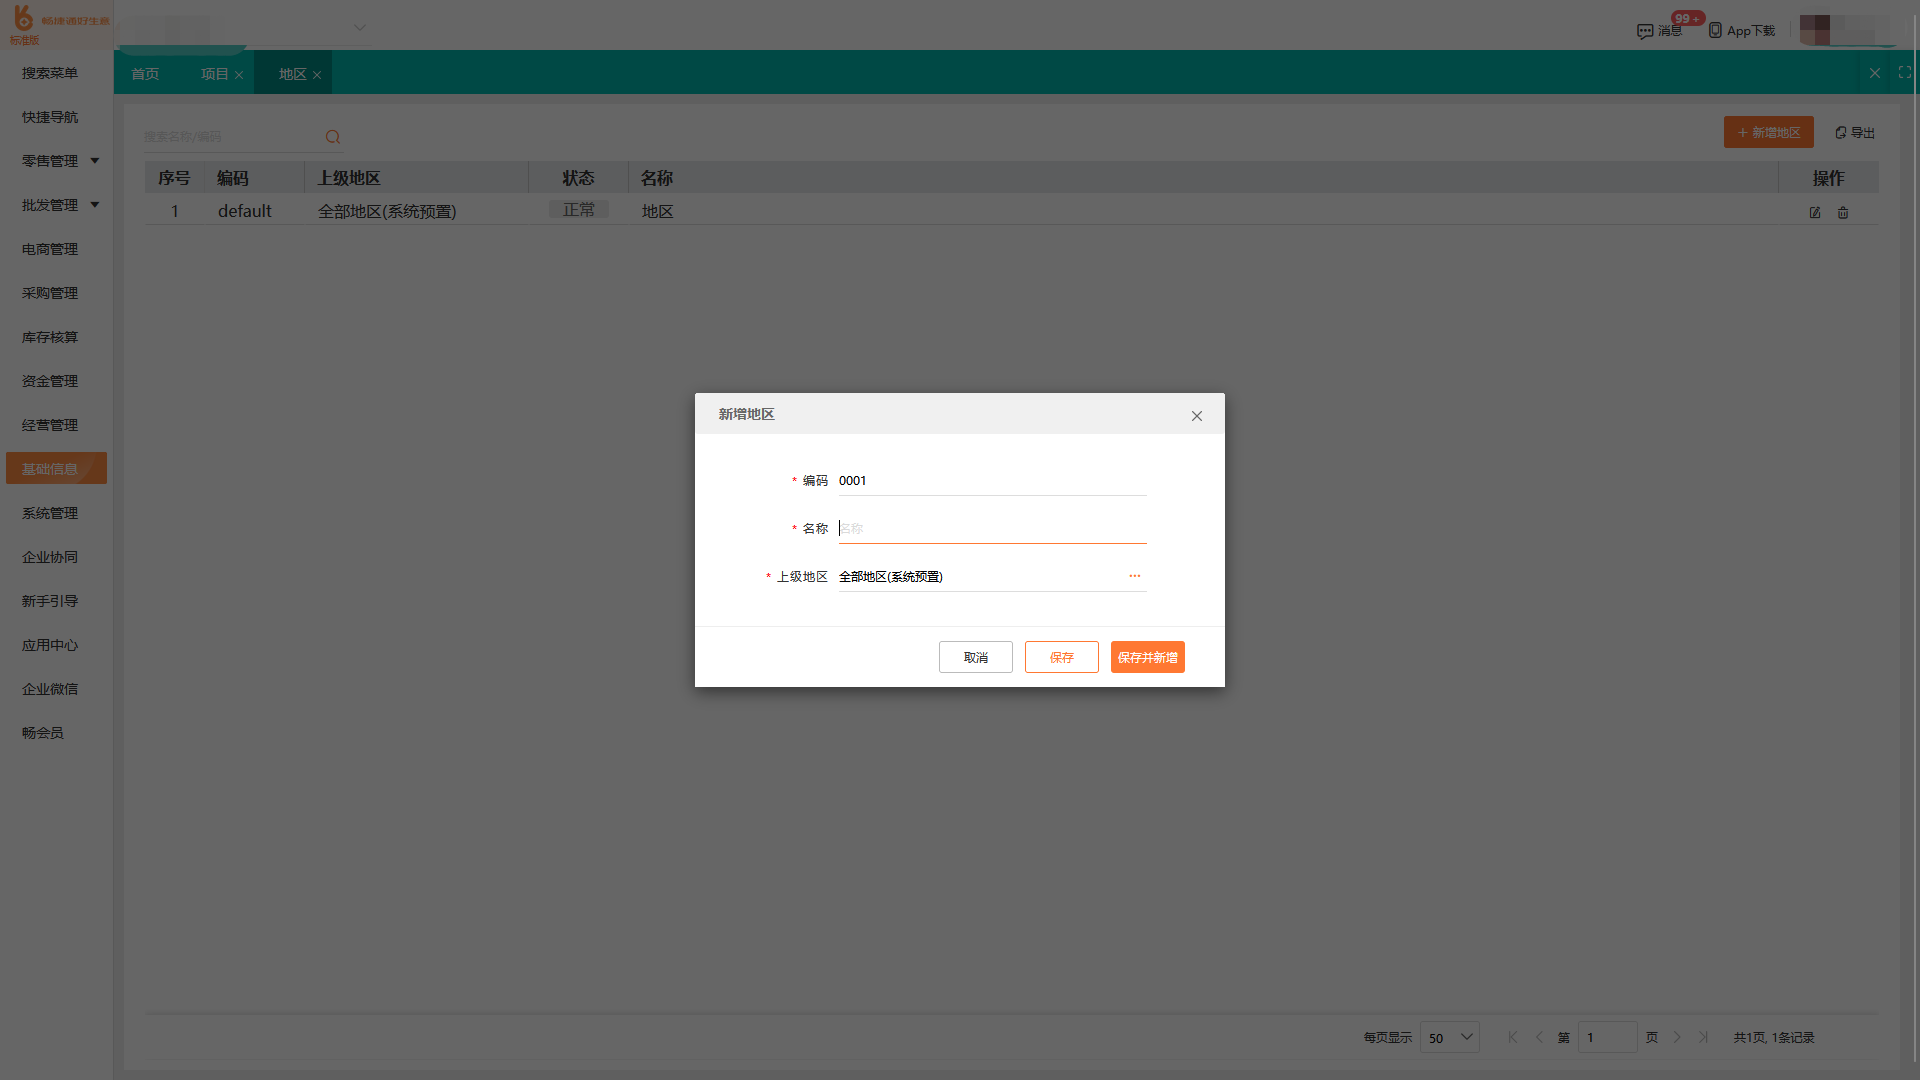Click the 保存并新增 button
Viewport: 1920px width, 1080px height.
click(1147, 657)
